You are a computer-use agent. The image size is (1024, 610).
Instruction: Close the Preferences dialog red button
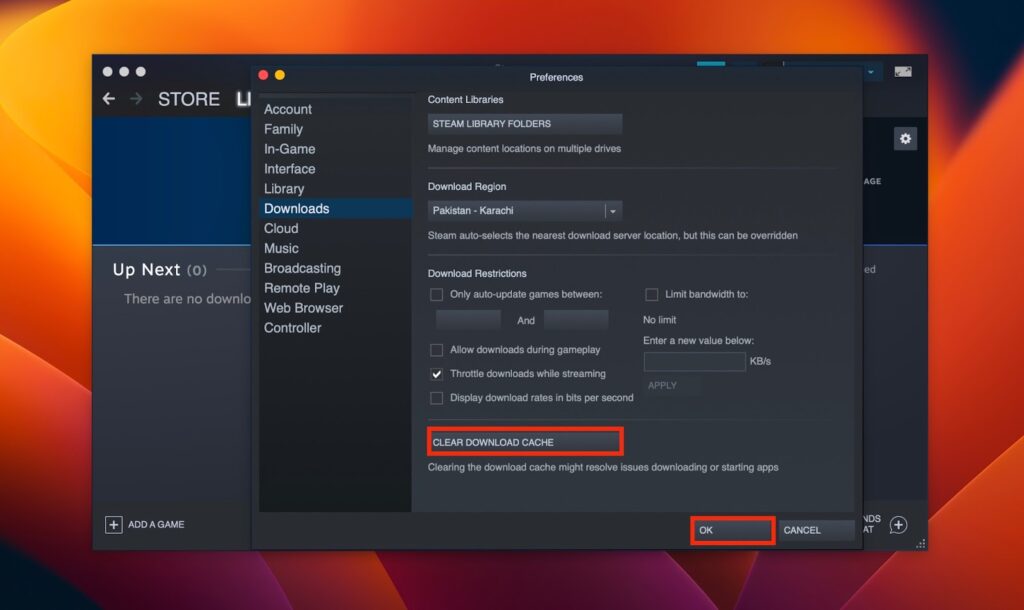263,75
